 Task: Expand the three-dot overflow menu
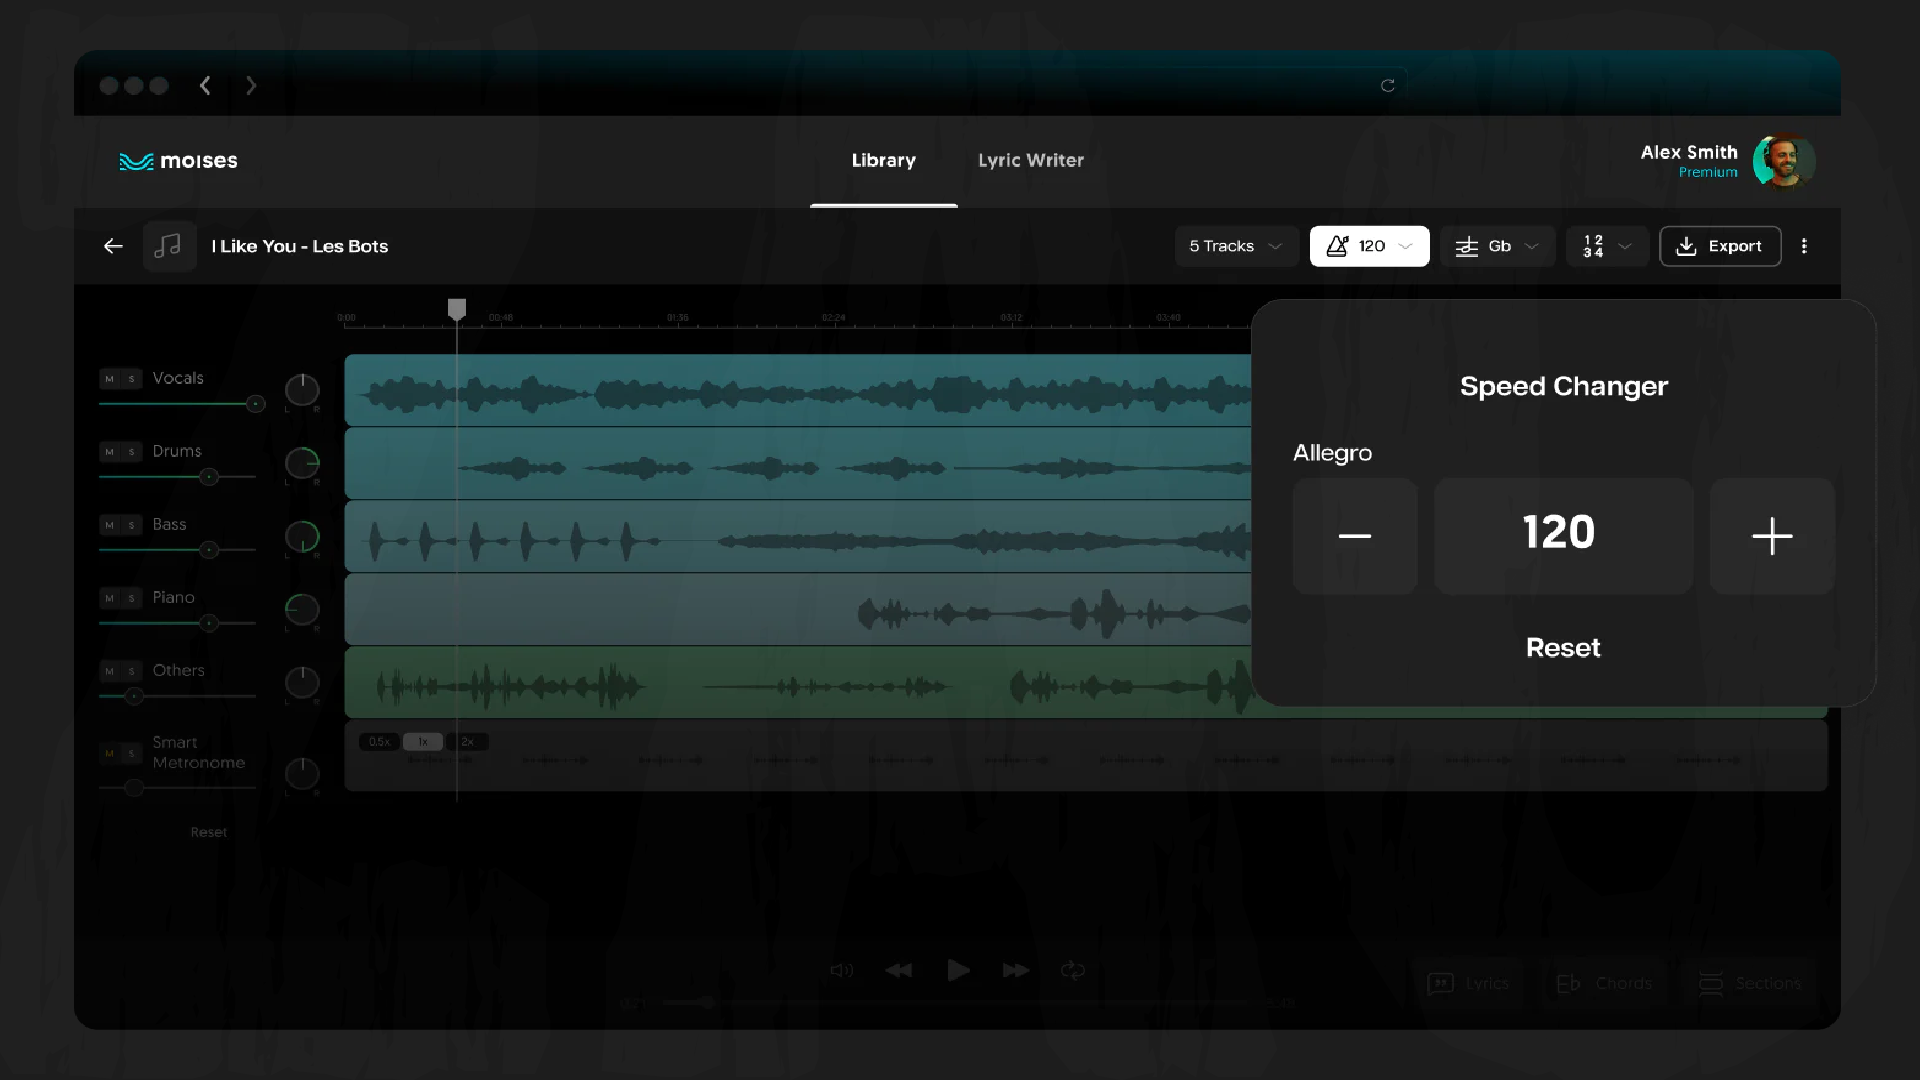1805,245
